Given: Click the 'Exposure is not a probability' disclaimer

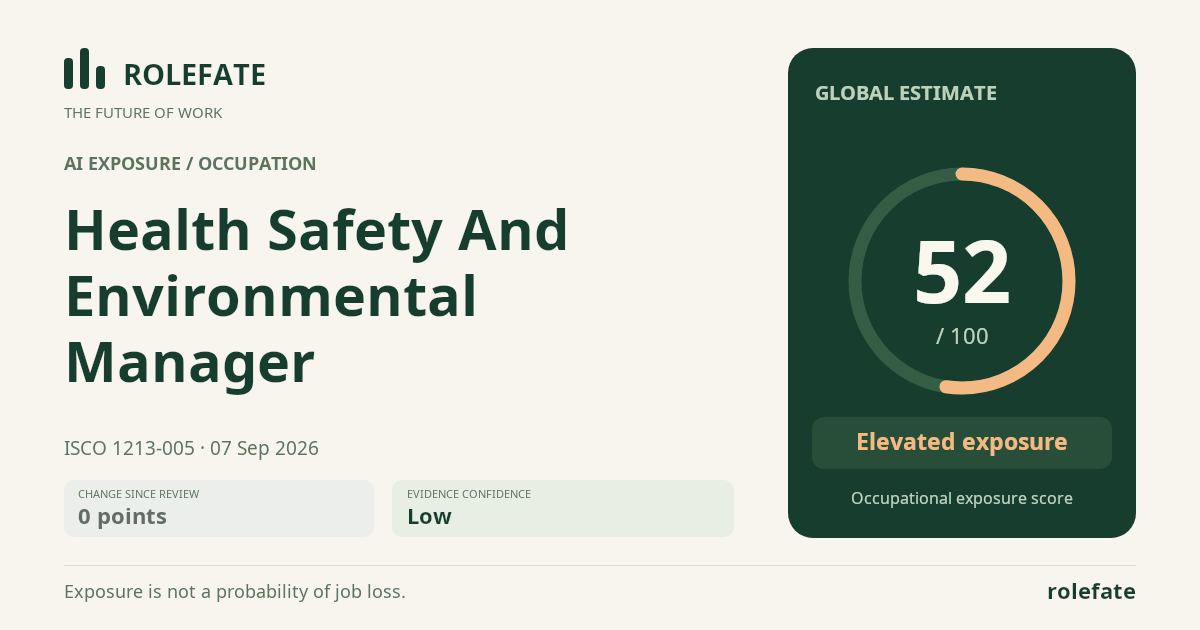Looking at the screenshot, I should coord(235,592).
